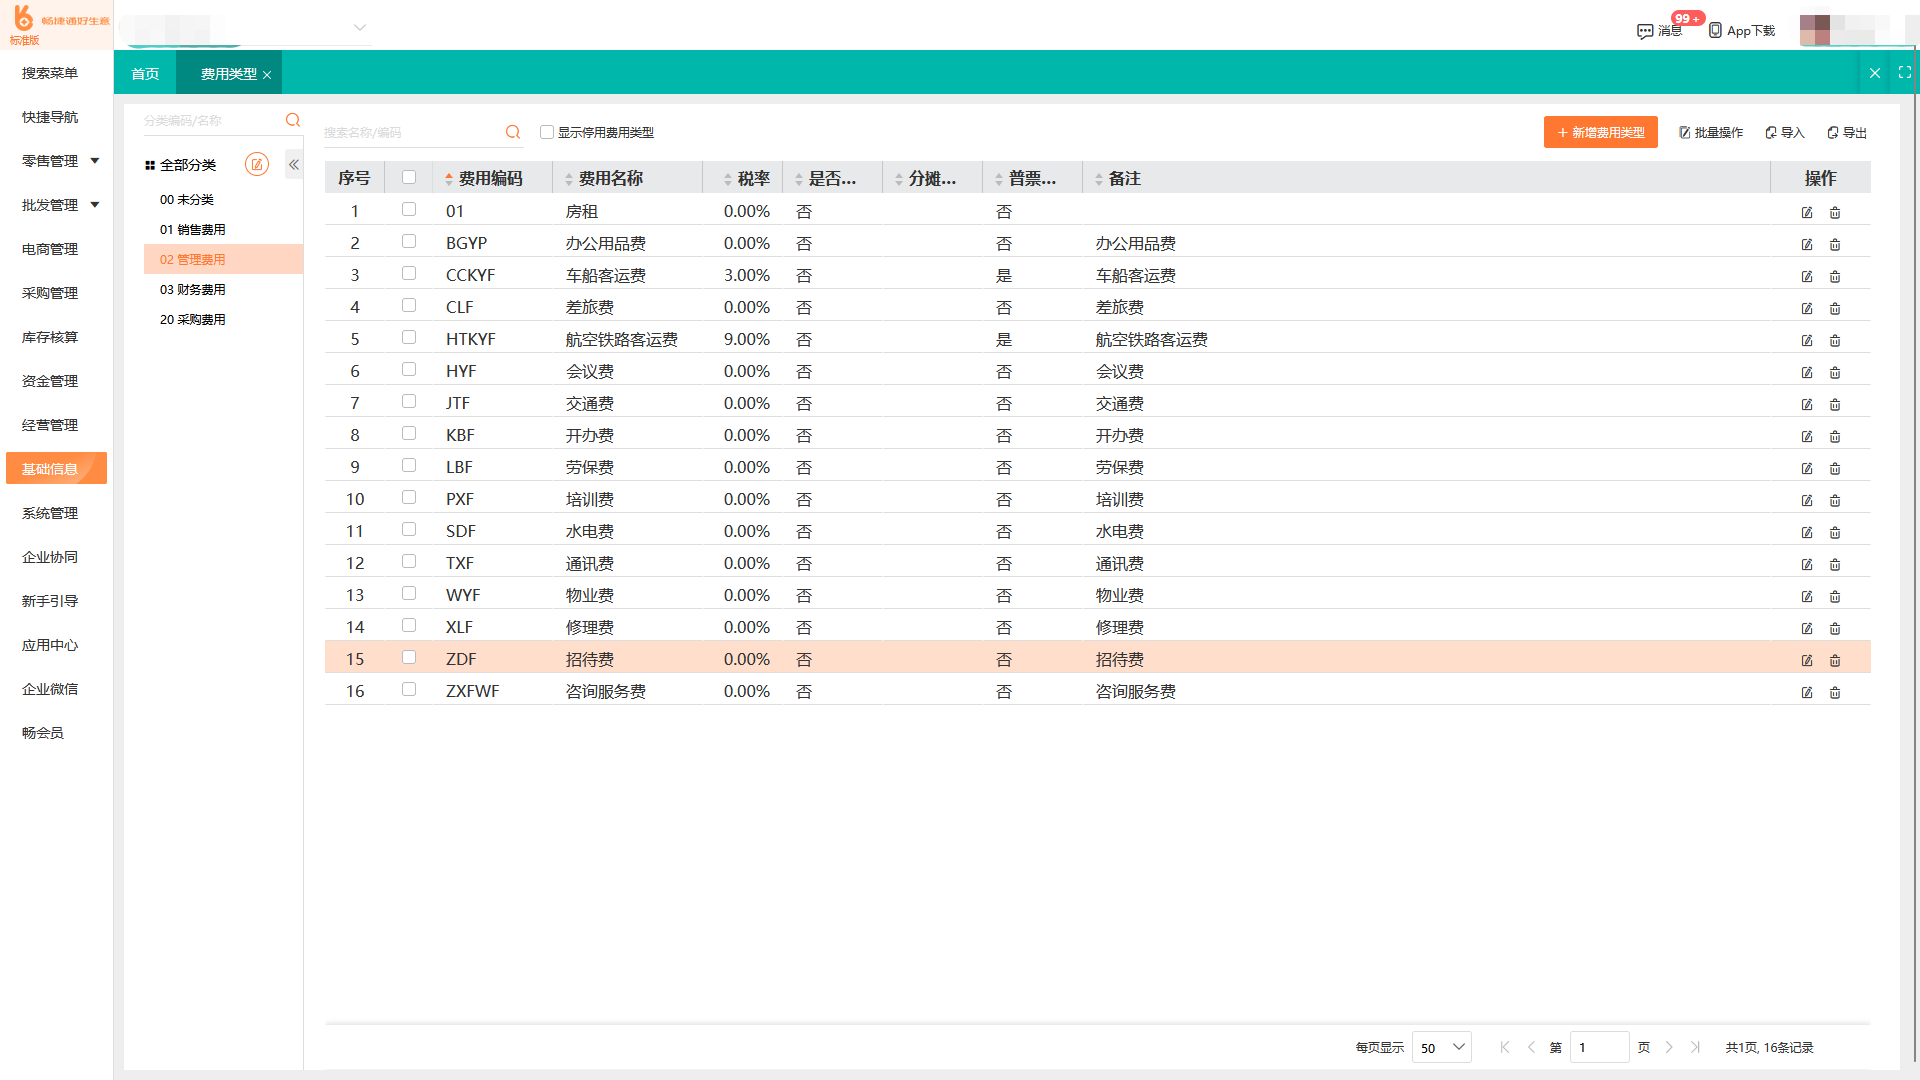The height and width of the screenshot is (1080, 1920).
Task: Select the top header select-all checkbox
Action: [409, 177]
